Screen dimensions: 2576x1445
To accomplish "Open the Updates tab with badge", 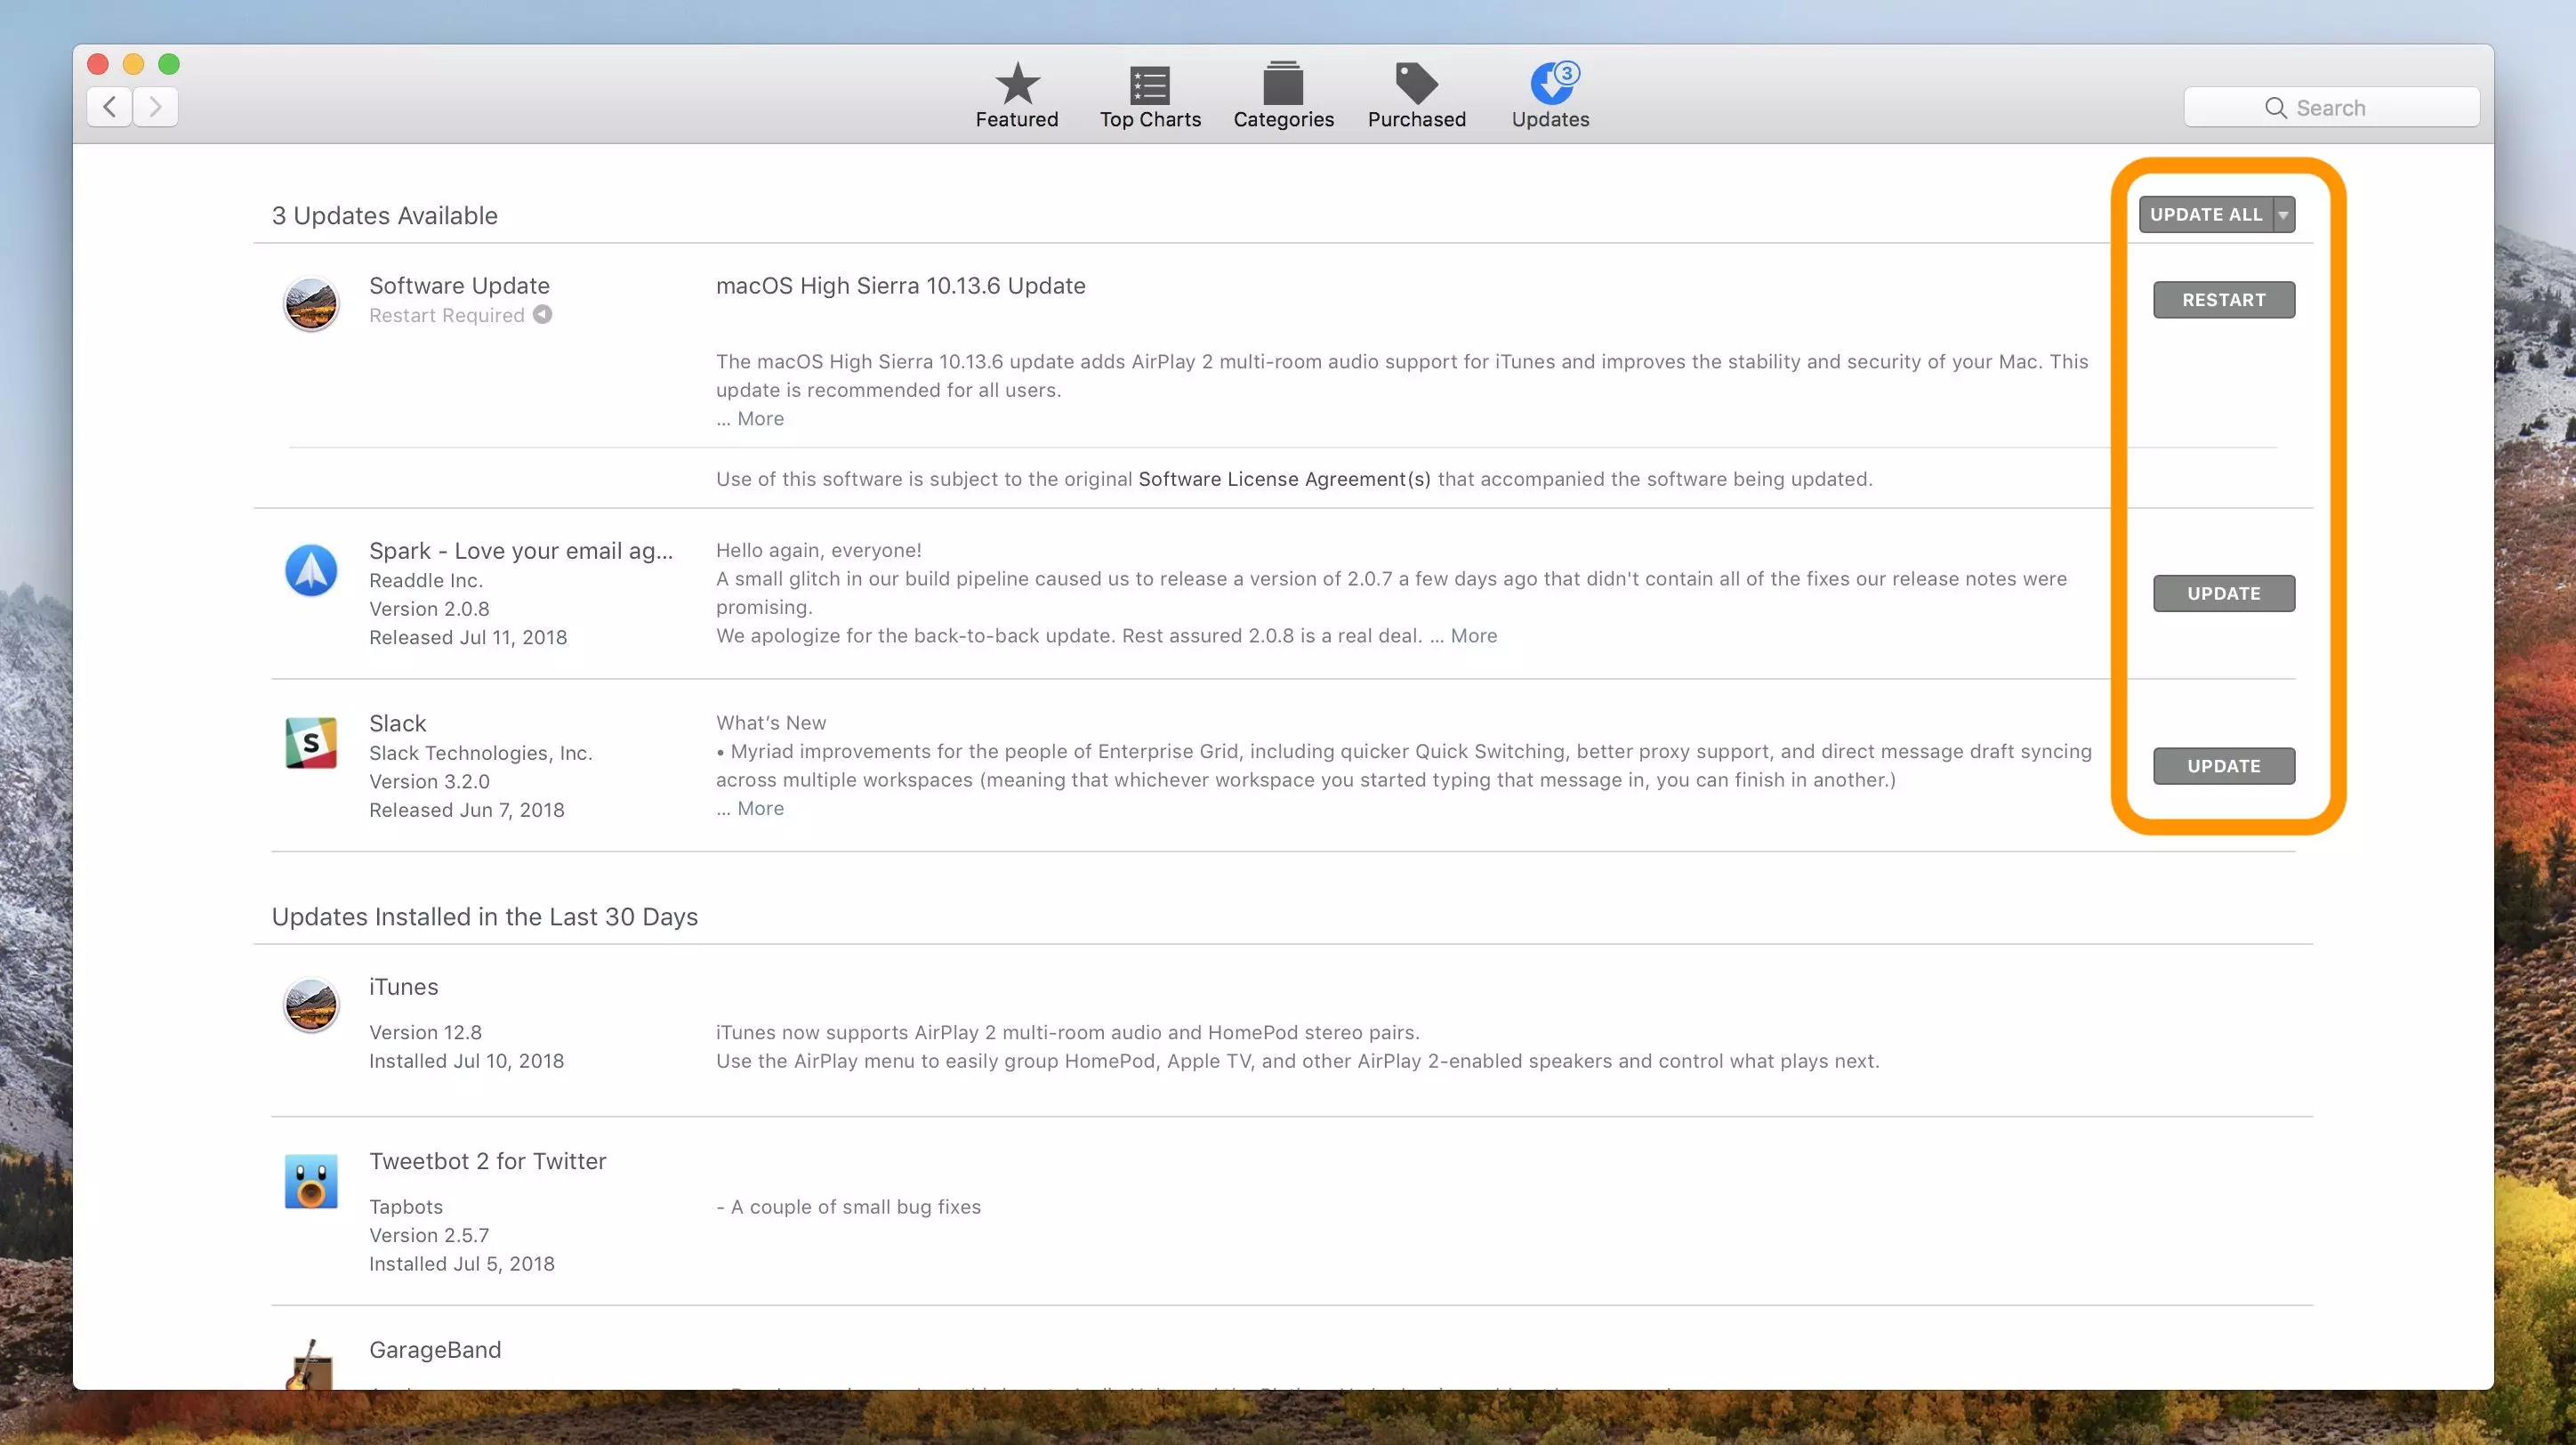I will pyautogui.click(x=1550, y=95).
